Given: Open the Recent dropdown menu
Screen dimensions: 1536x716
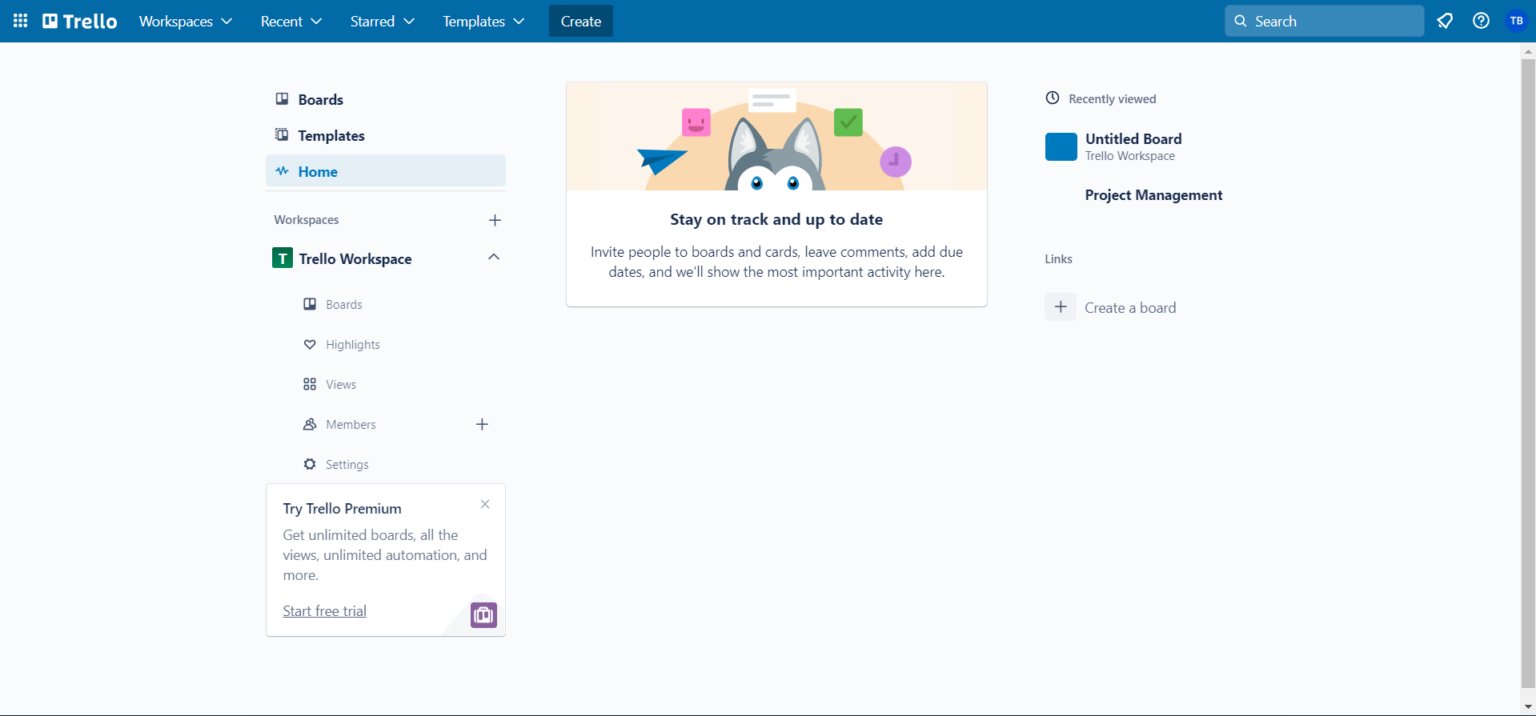Looking at the screenshot, I should click(291, 21).
